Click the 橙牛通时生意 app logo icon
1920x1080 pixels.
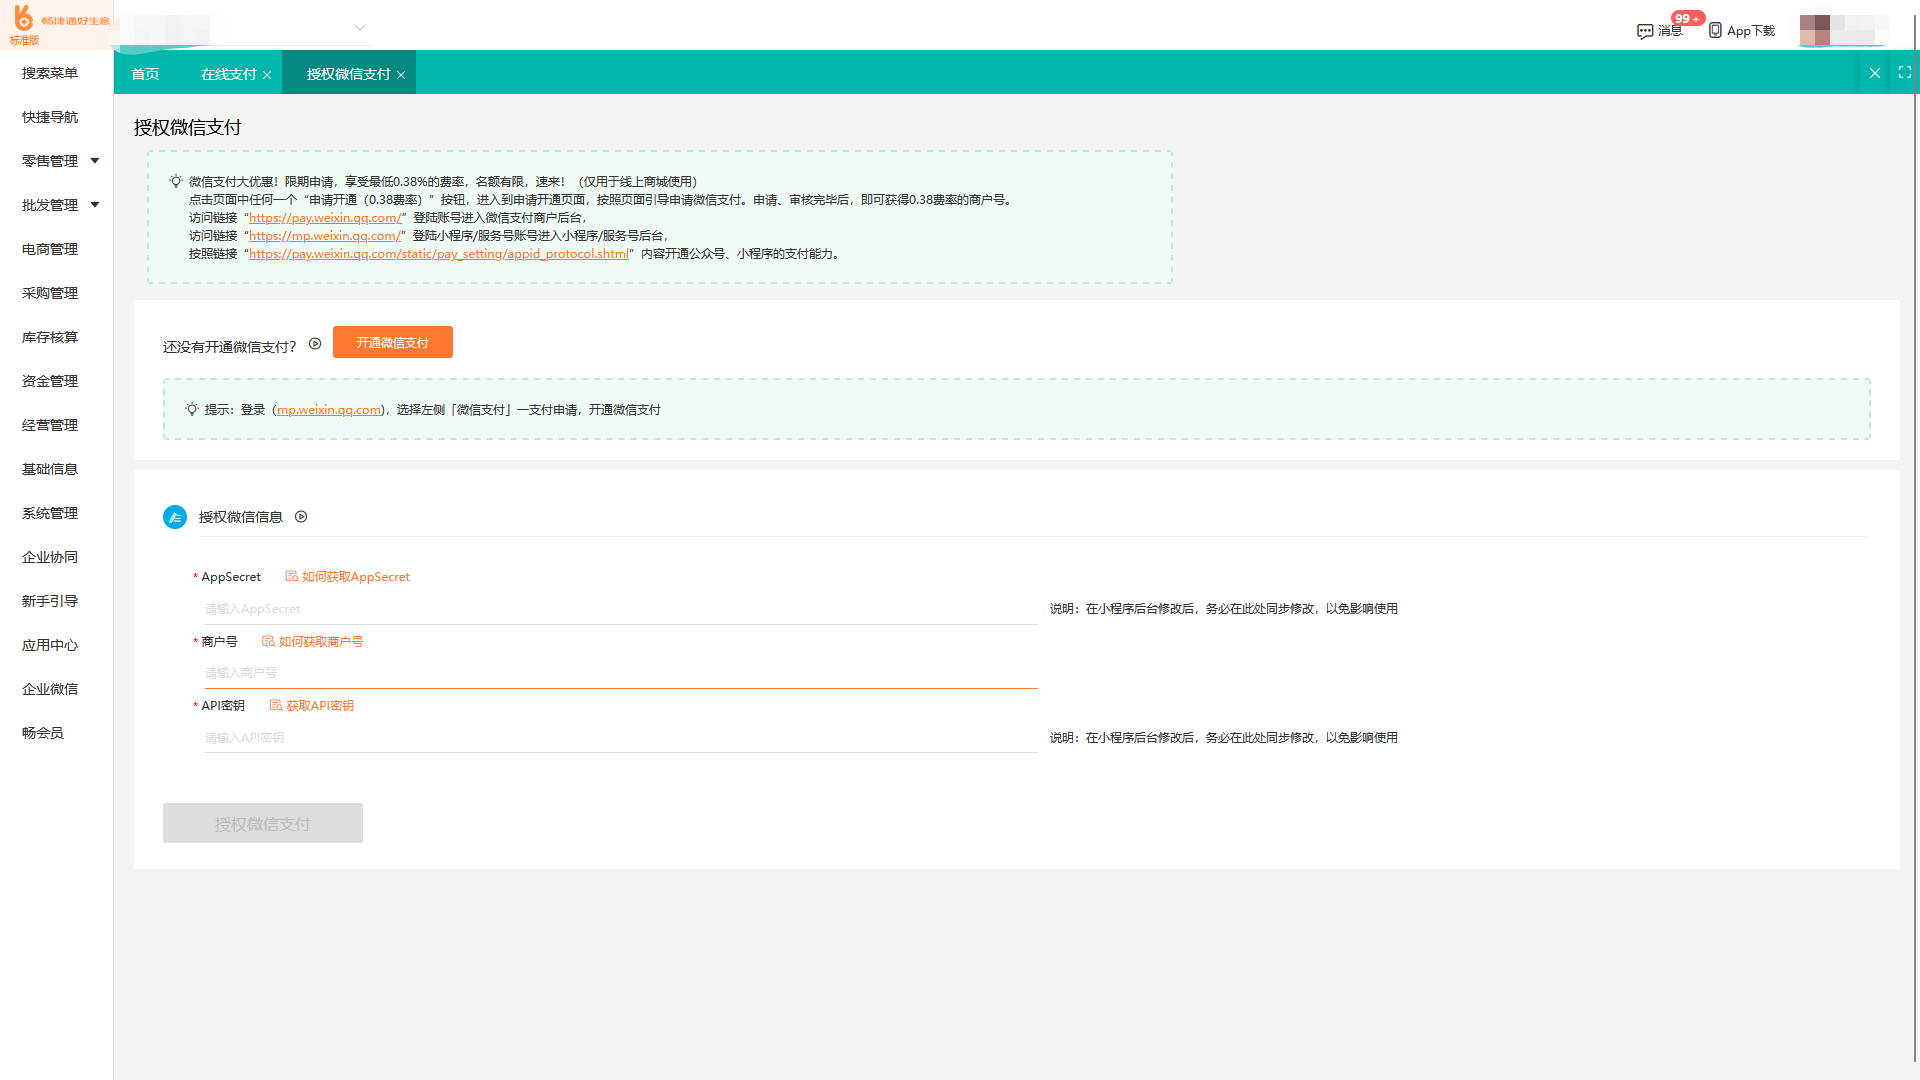pyautogui.click(x=24, y=18)
